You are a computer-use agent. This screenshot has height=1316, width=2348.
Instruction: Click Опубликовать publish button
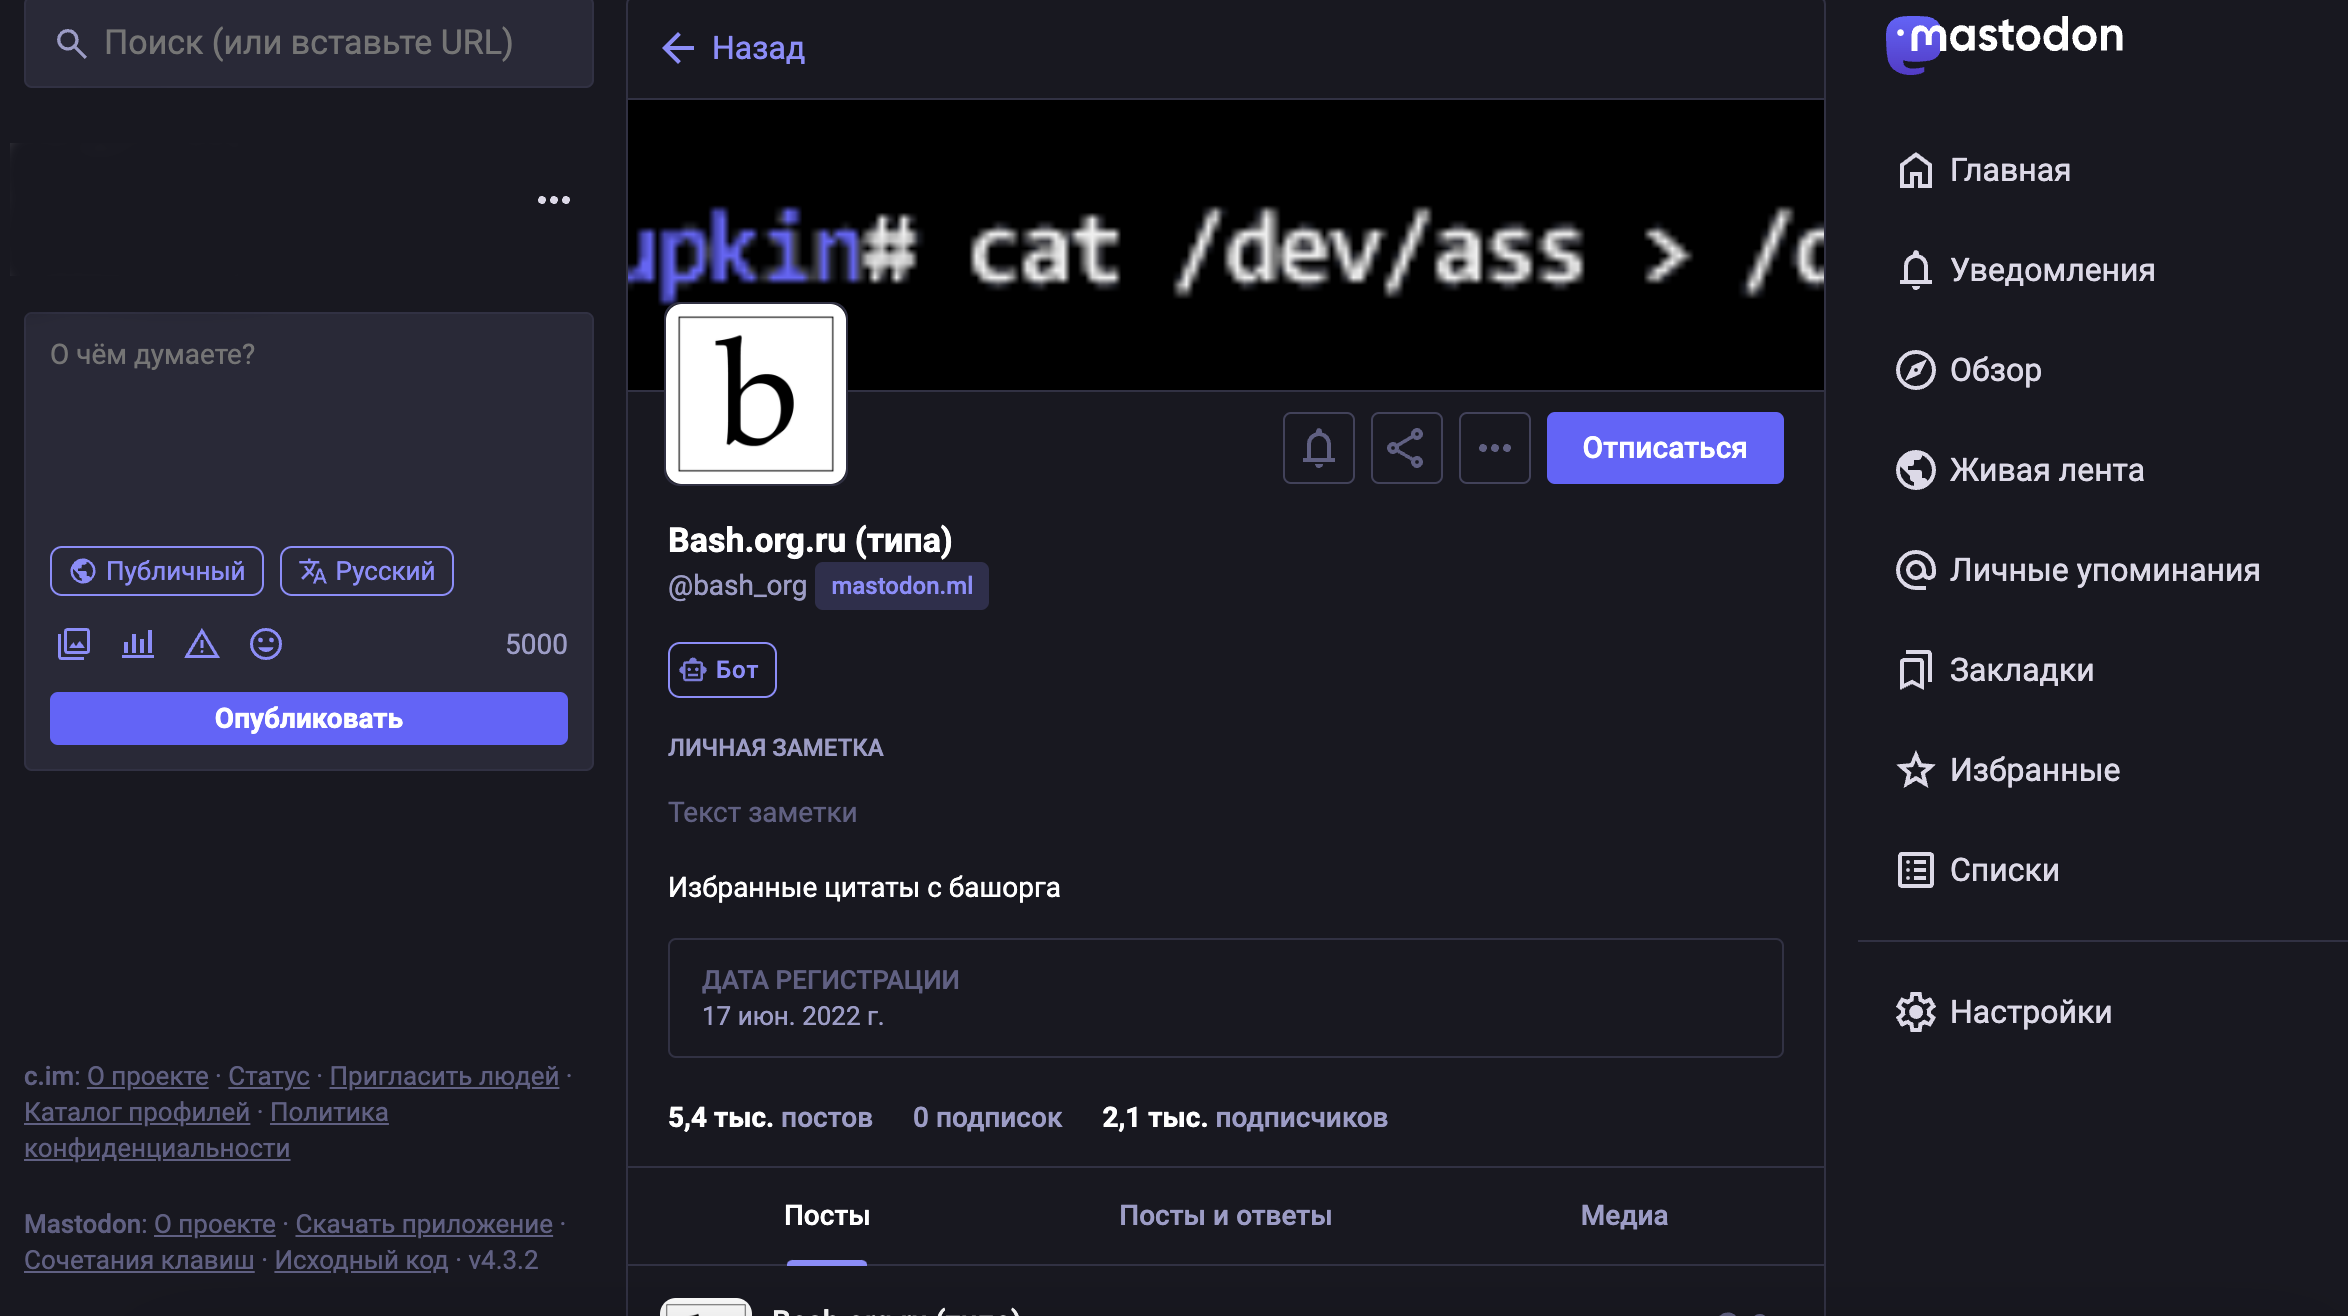310,718
